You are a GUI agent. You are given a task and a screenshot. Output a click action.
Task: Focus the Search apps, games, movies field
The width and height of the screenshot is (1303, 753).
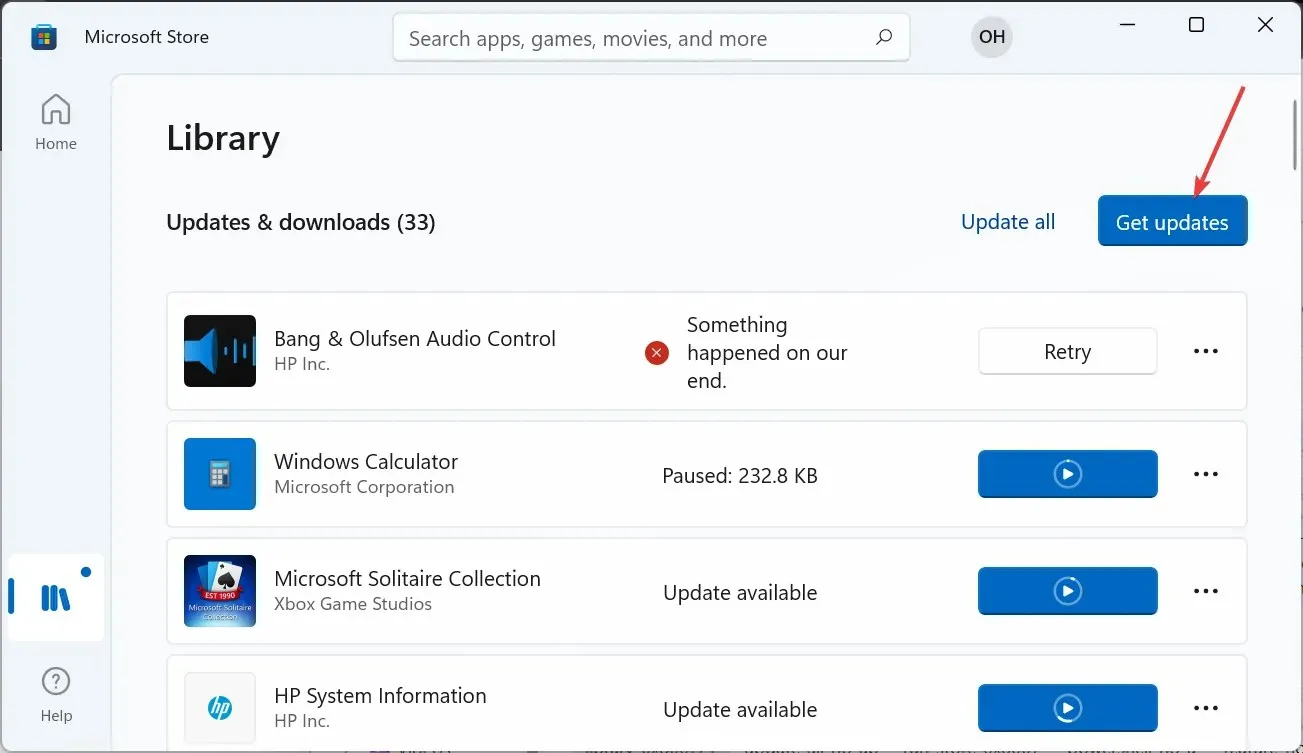(651, 38)
